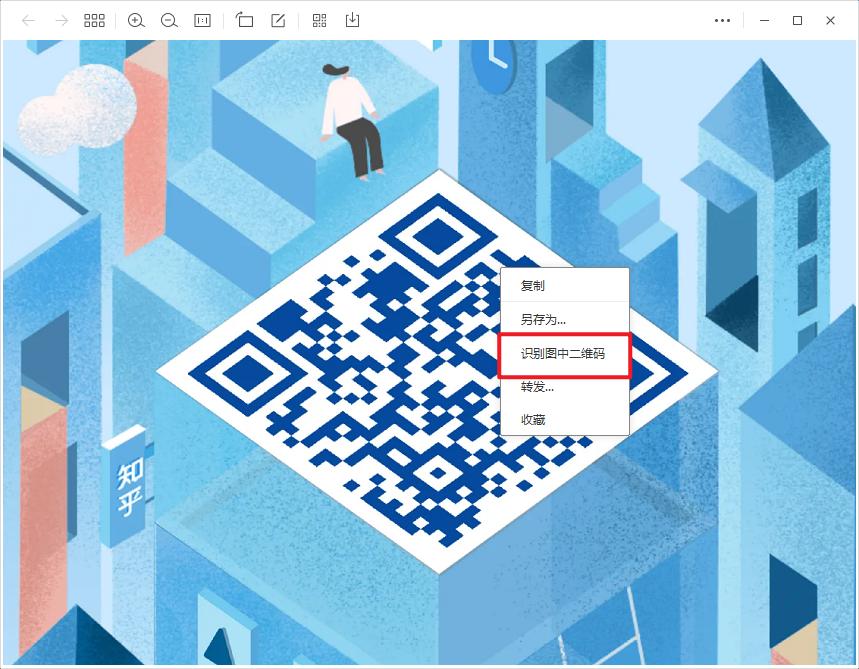Open the thumbnail grid view

pos(94,20)
